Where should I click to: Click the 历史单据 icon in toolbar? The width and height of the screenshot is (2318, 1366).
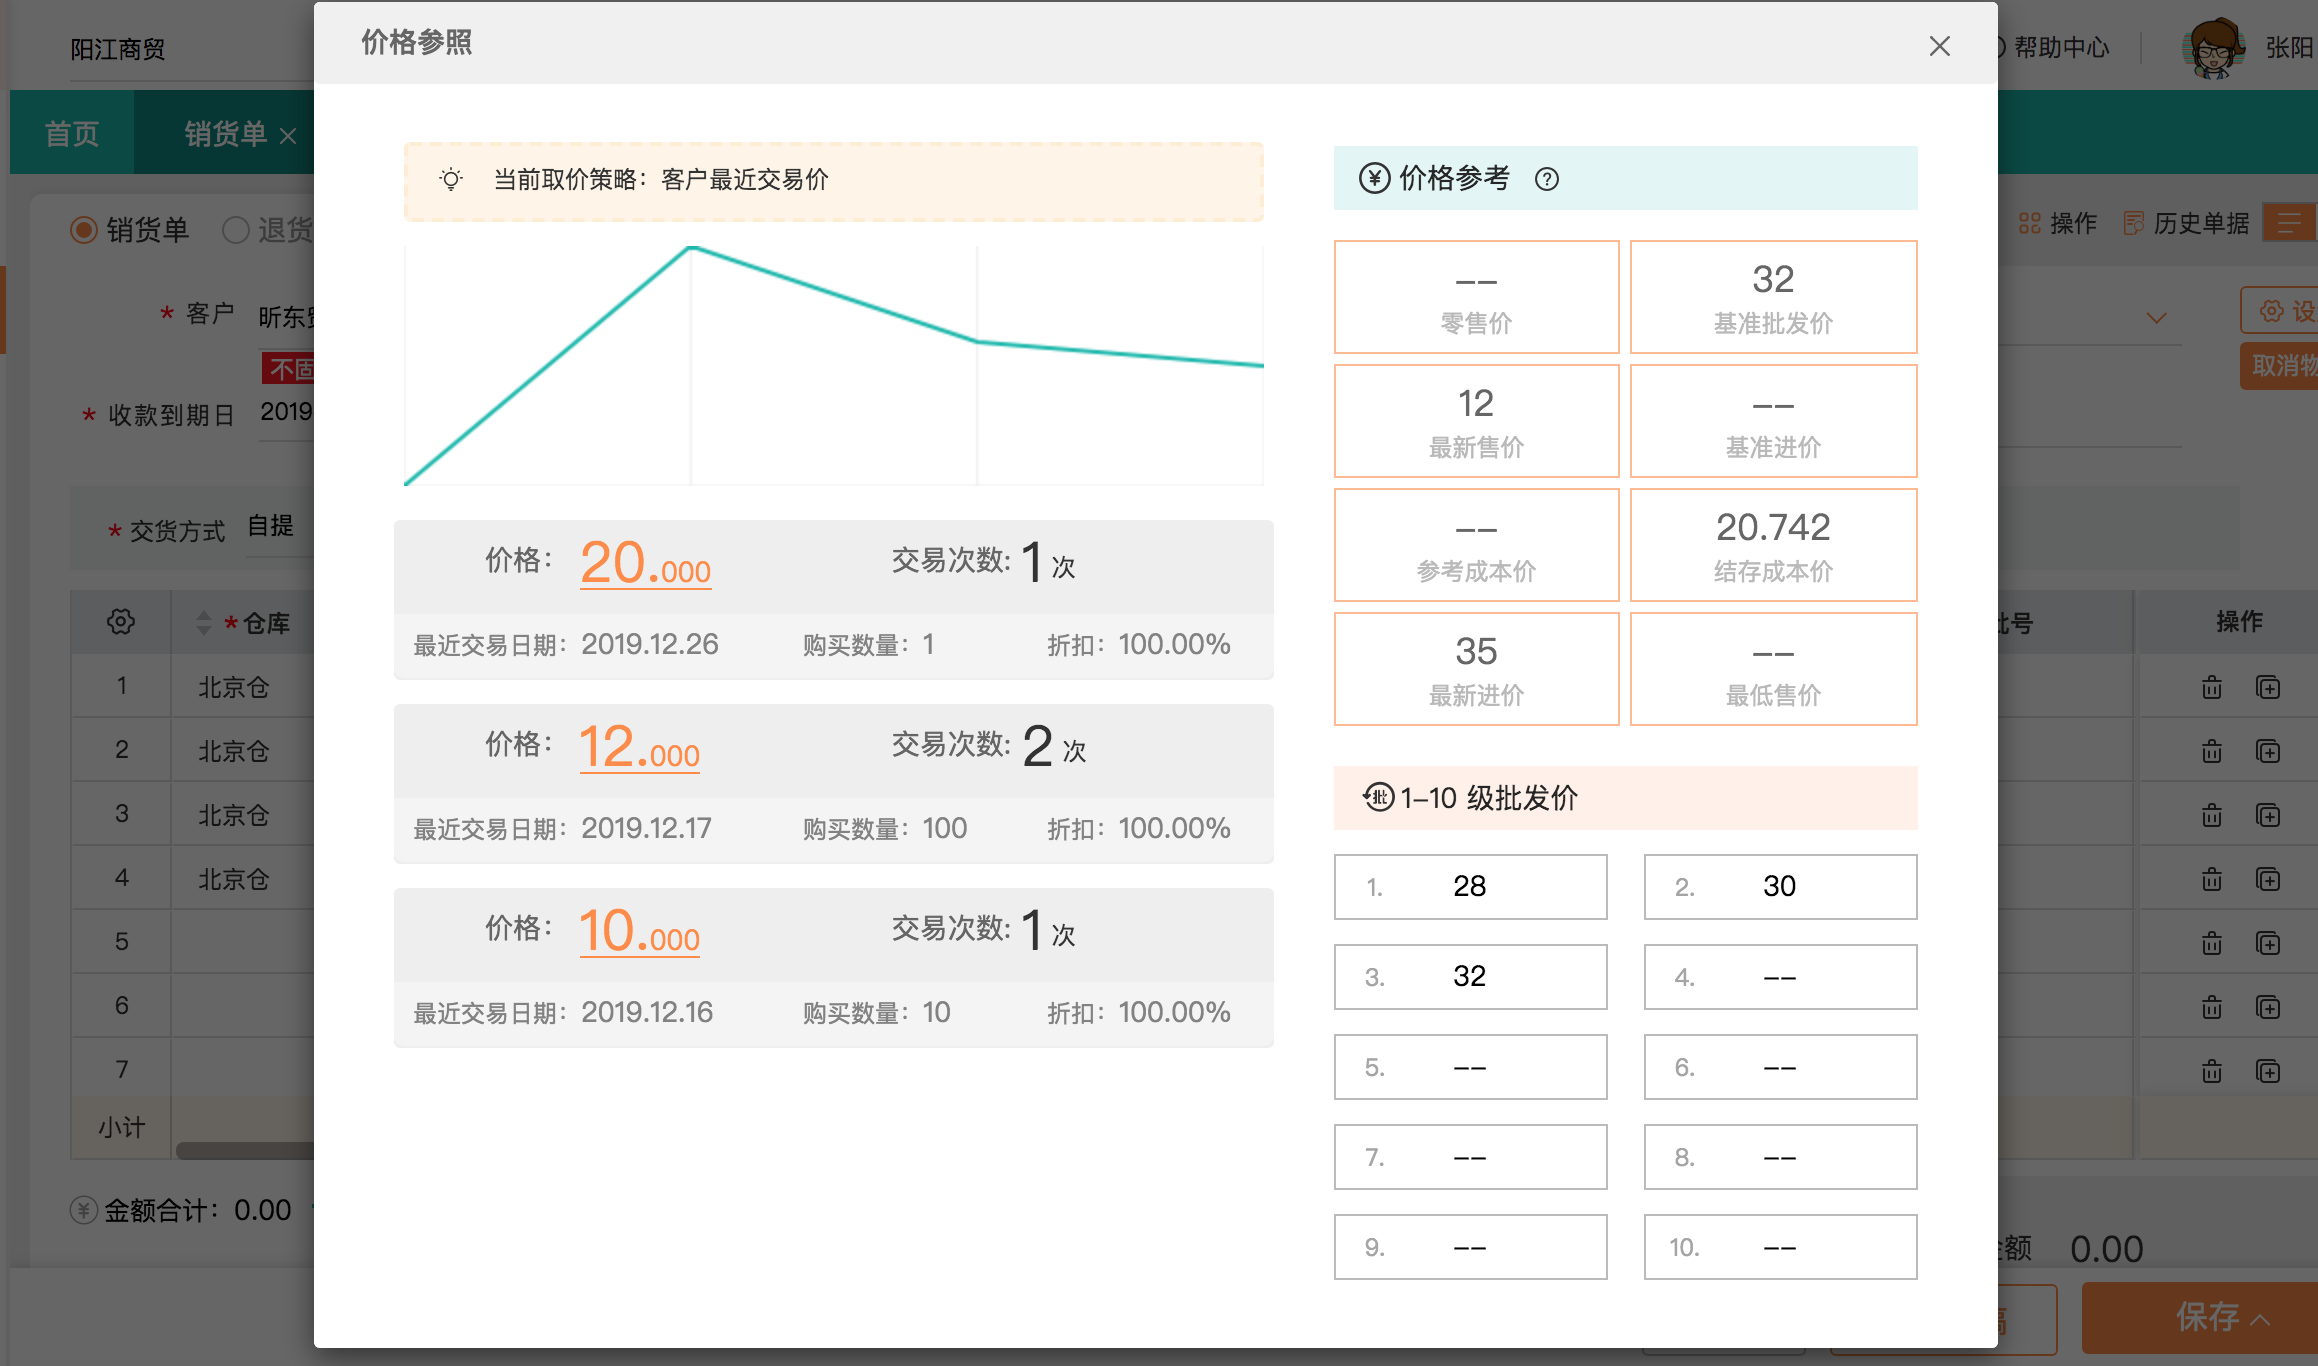2138,228
